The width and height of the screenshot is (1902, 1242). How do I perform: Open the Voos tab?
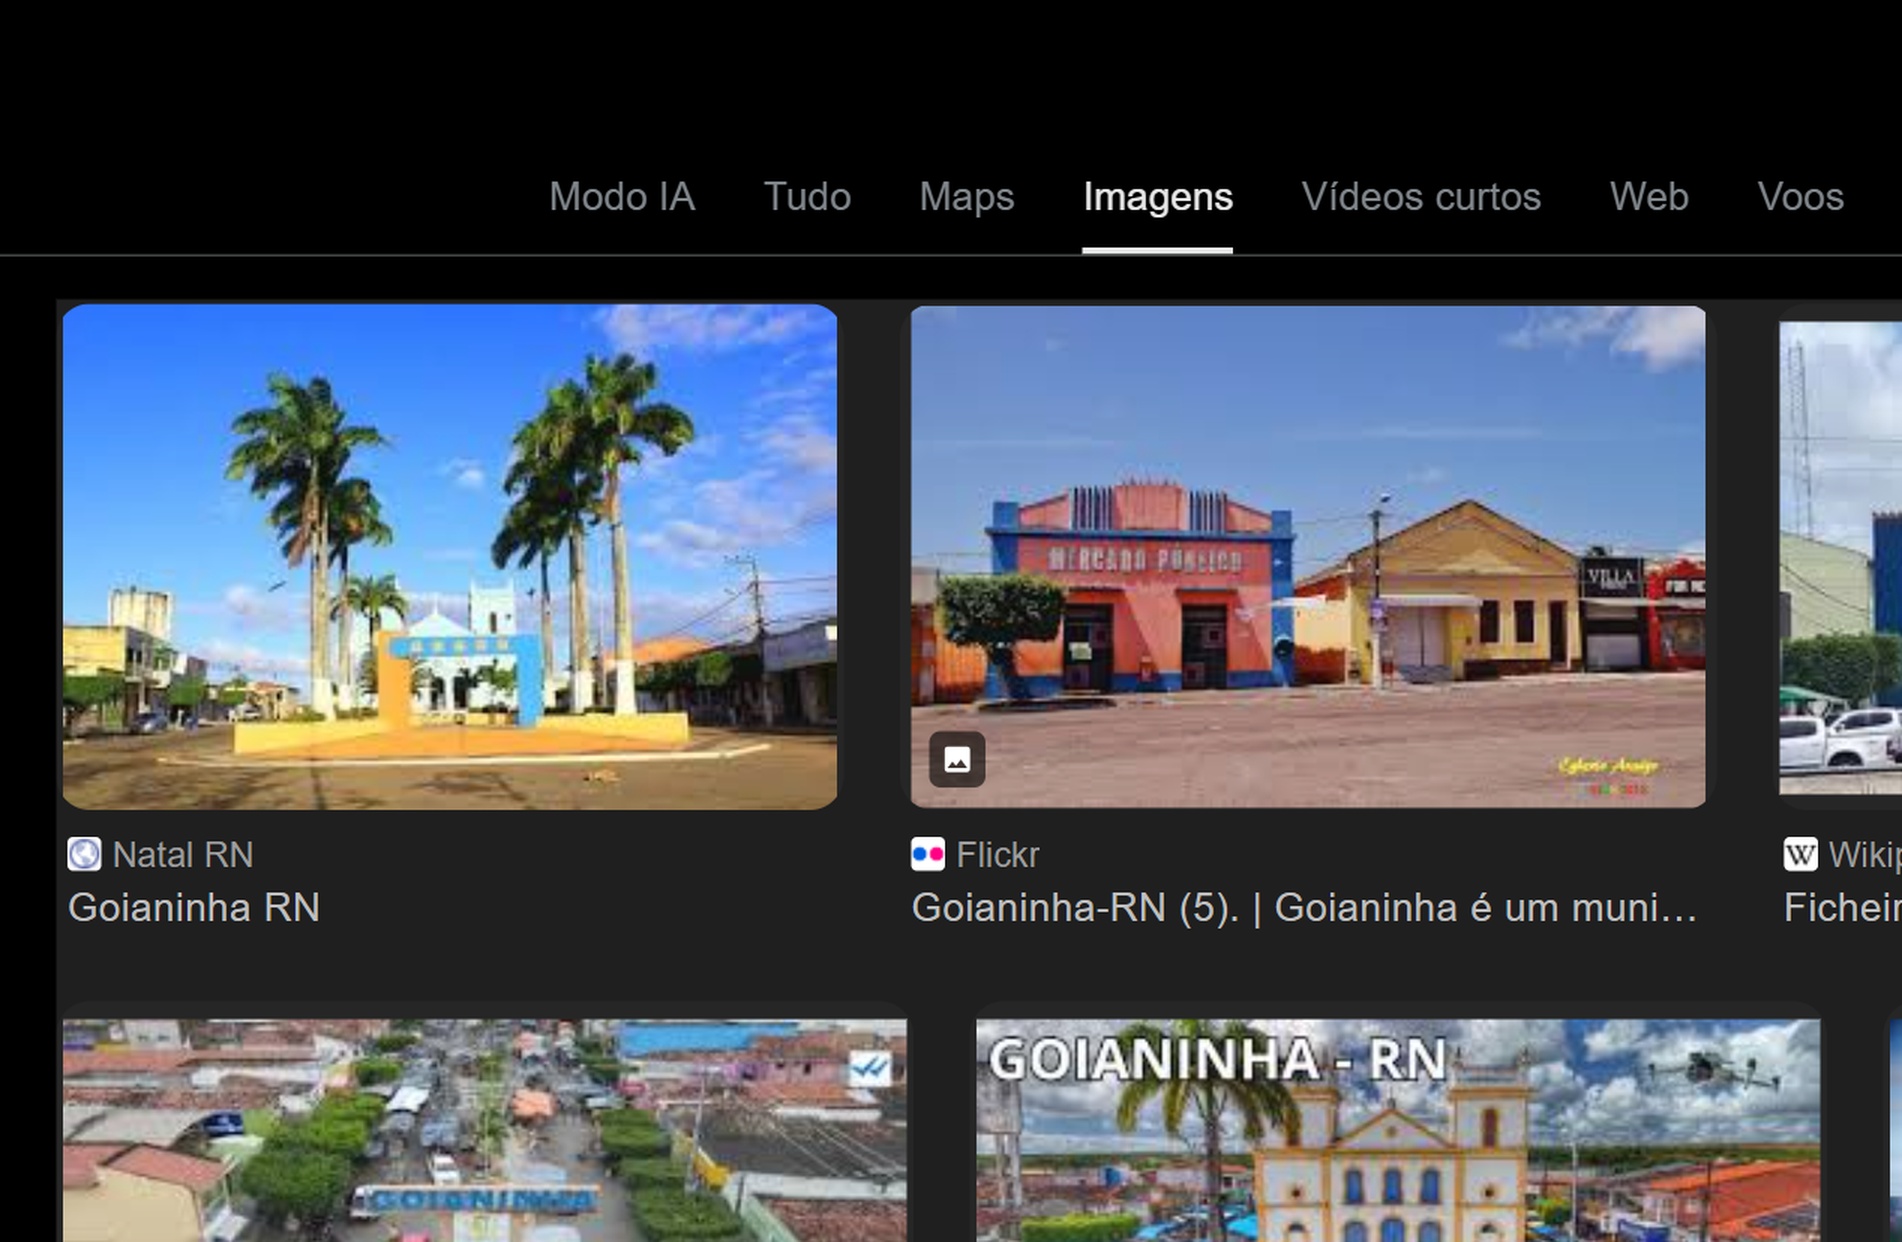pos(1800,197)
